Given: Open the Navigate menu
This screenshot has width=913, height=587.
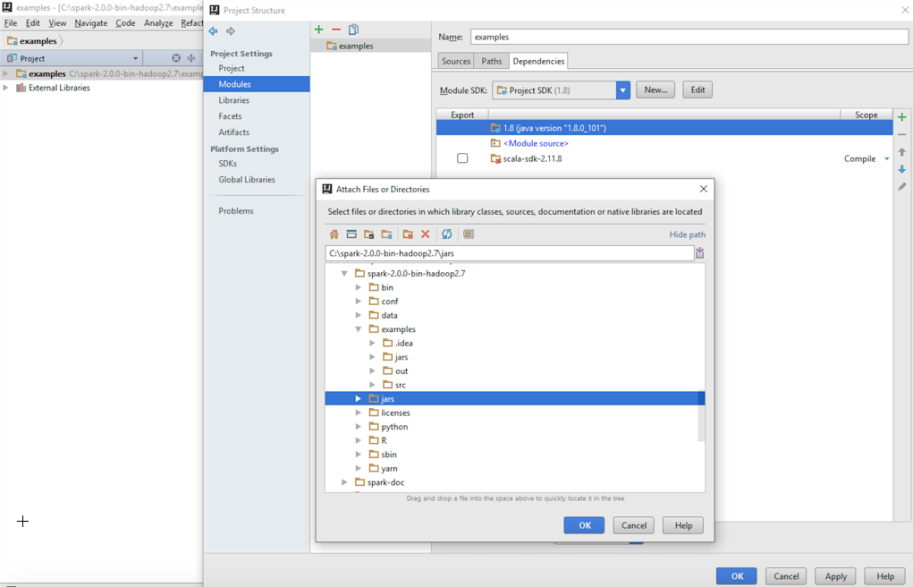Looking at the screenshot, I should [90, 23].
